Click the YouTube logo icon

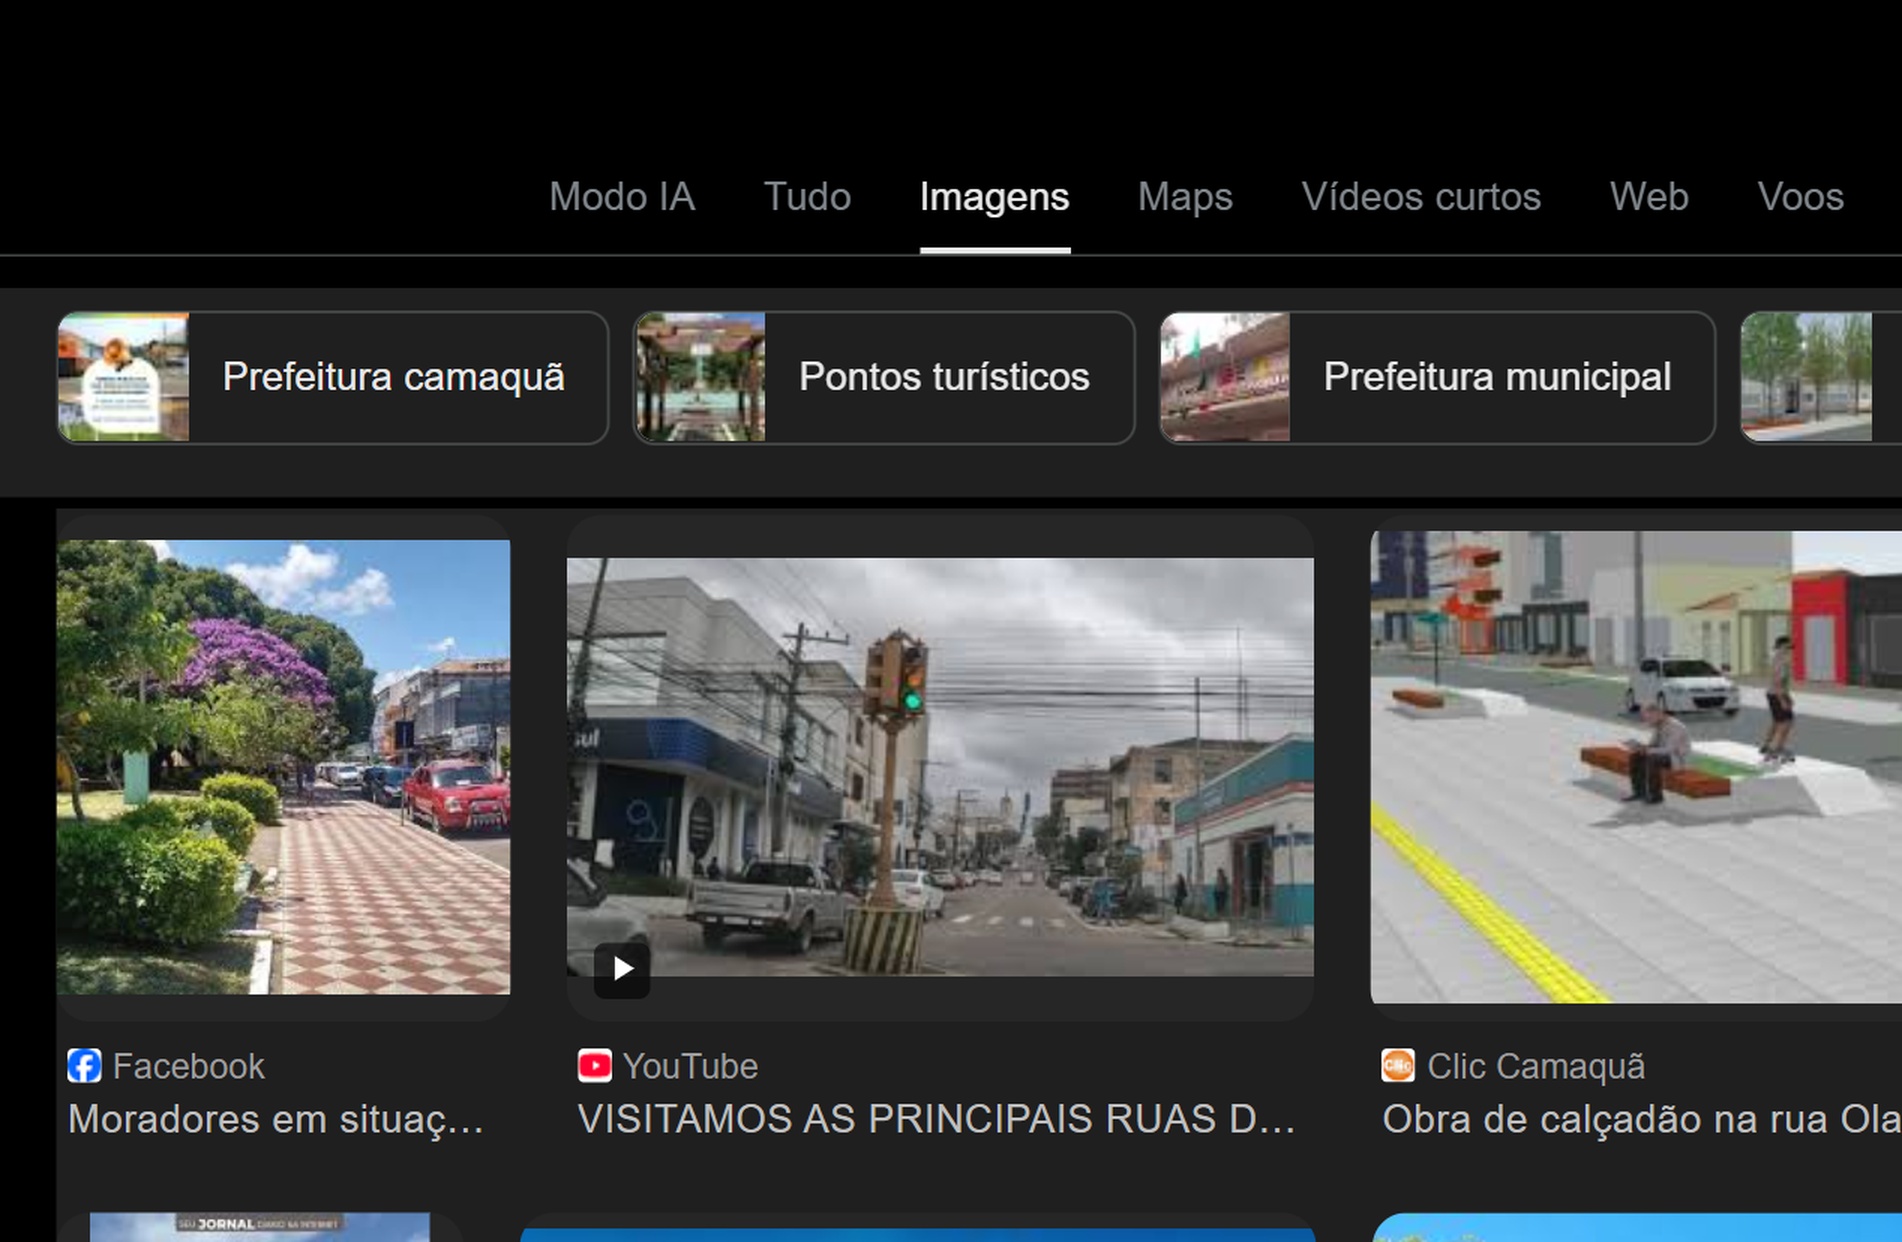click(x=594, y=1066)
